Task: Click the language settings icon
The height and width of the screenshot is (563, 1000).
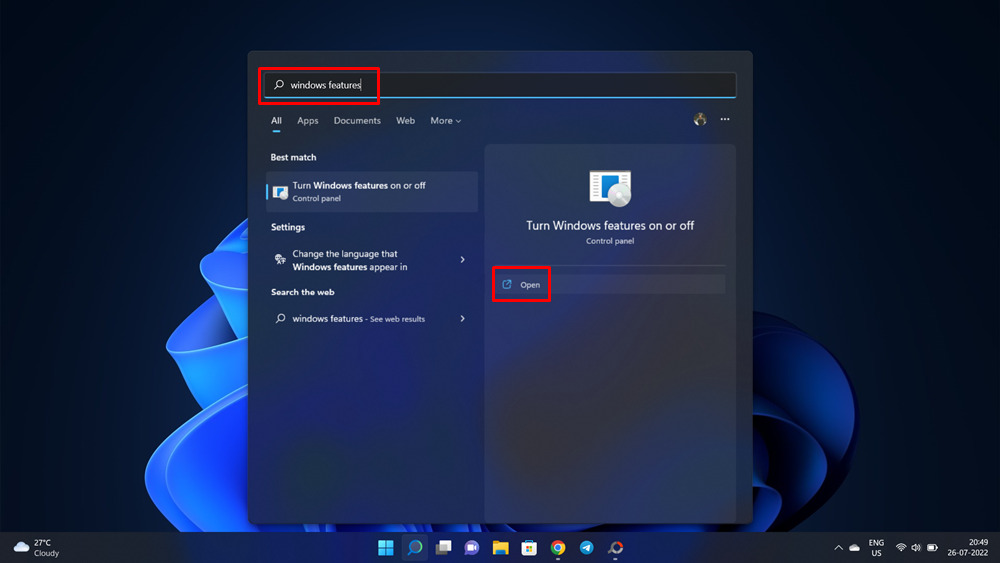Action: 280,259
